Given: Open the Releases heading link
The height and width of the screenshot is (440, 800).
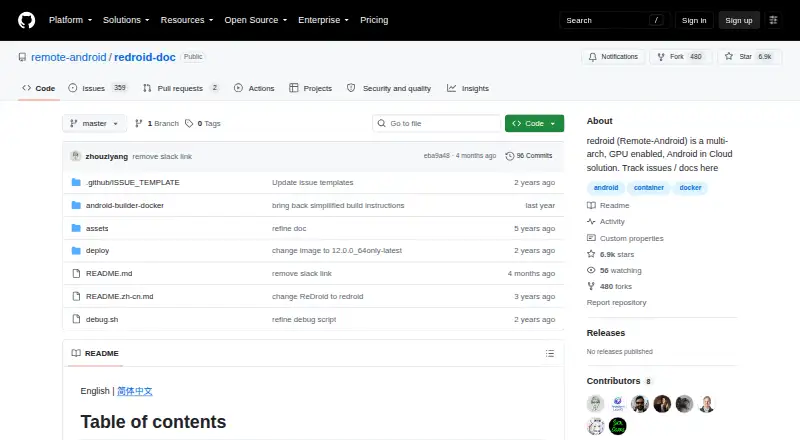Looking at the screenshot, I should (x=606, y=333).
